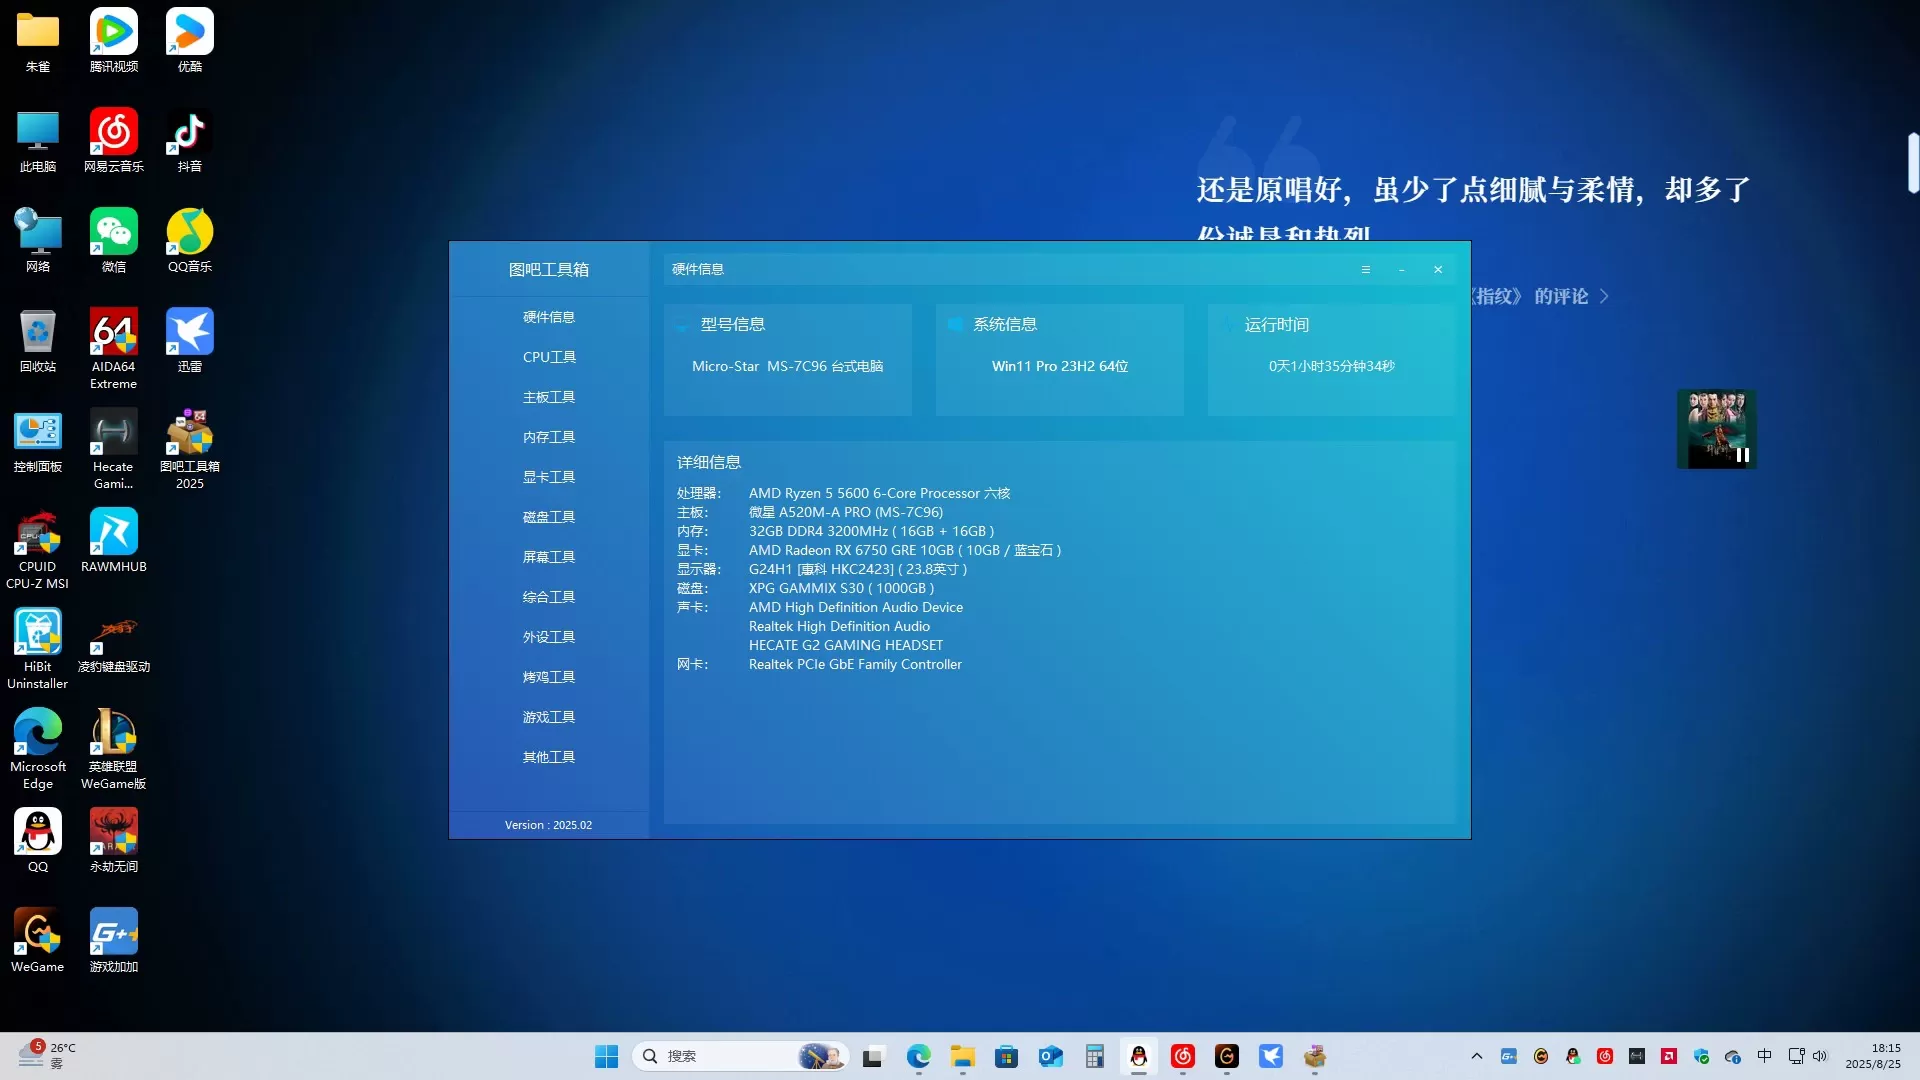Switch to the 显卡工具 section
The image size is (1920, 1080).
pos(549,477)
